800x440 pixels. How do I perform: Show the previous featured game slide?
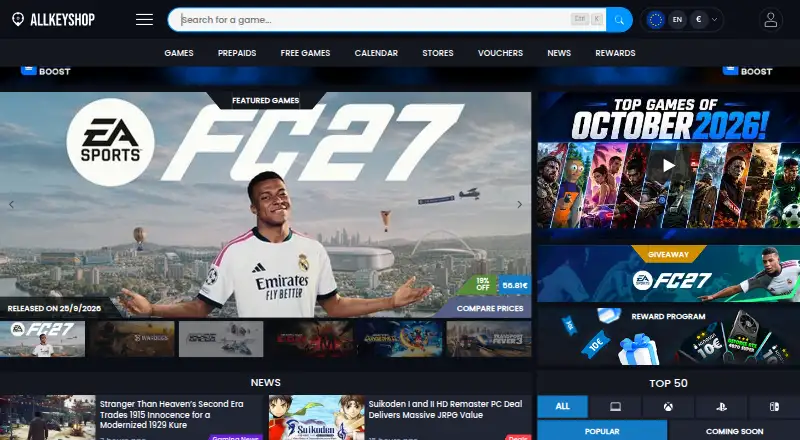[x=11, y=205]
